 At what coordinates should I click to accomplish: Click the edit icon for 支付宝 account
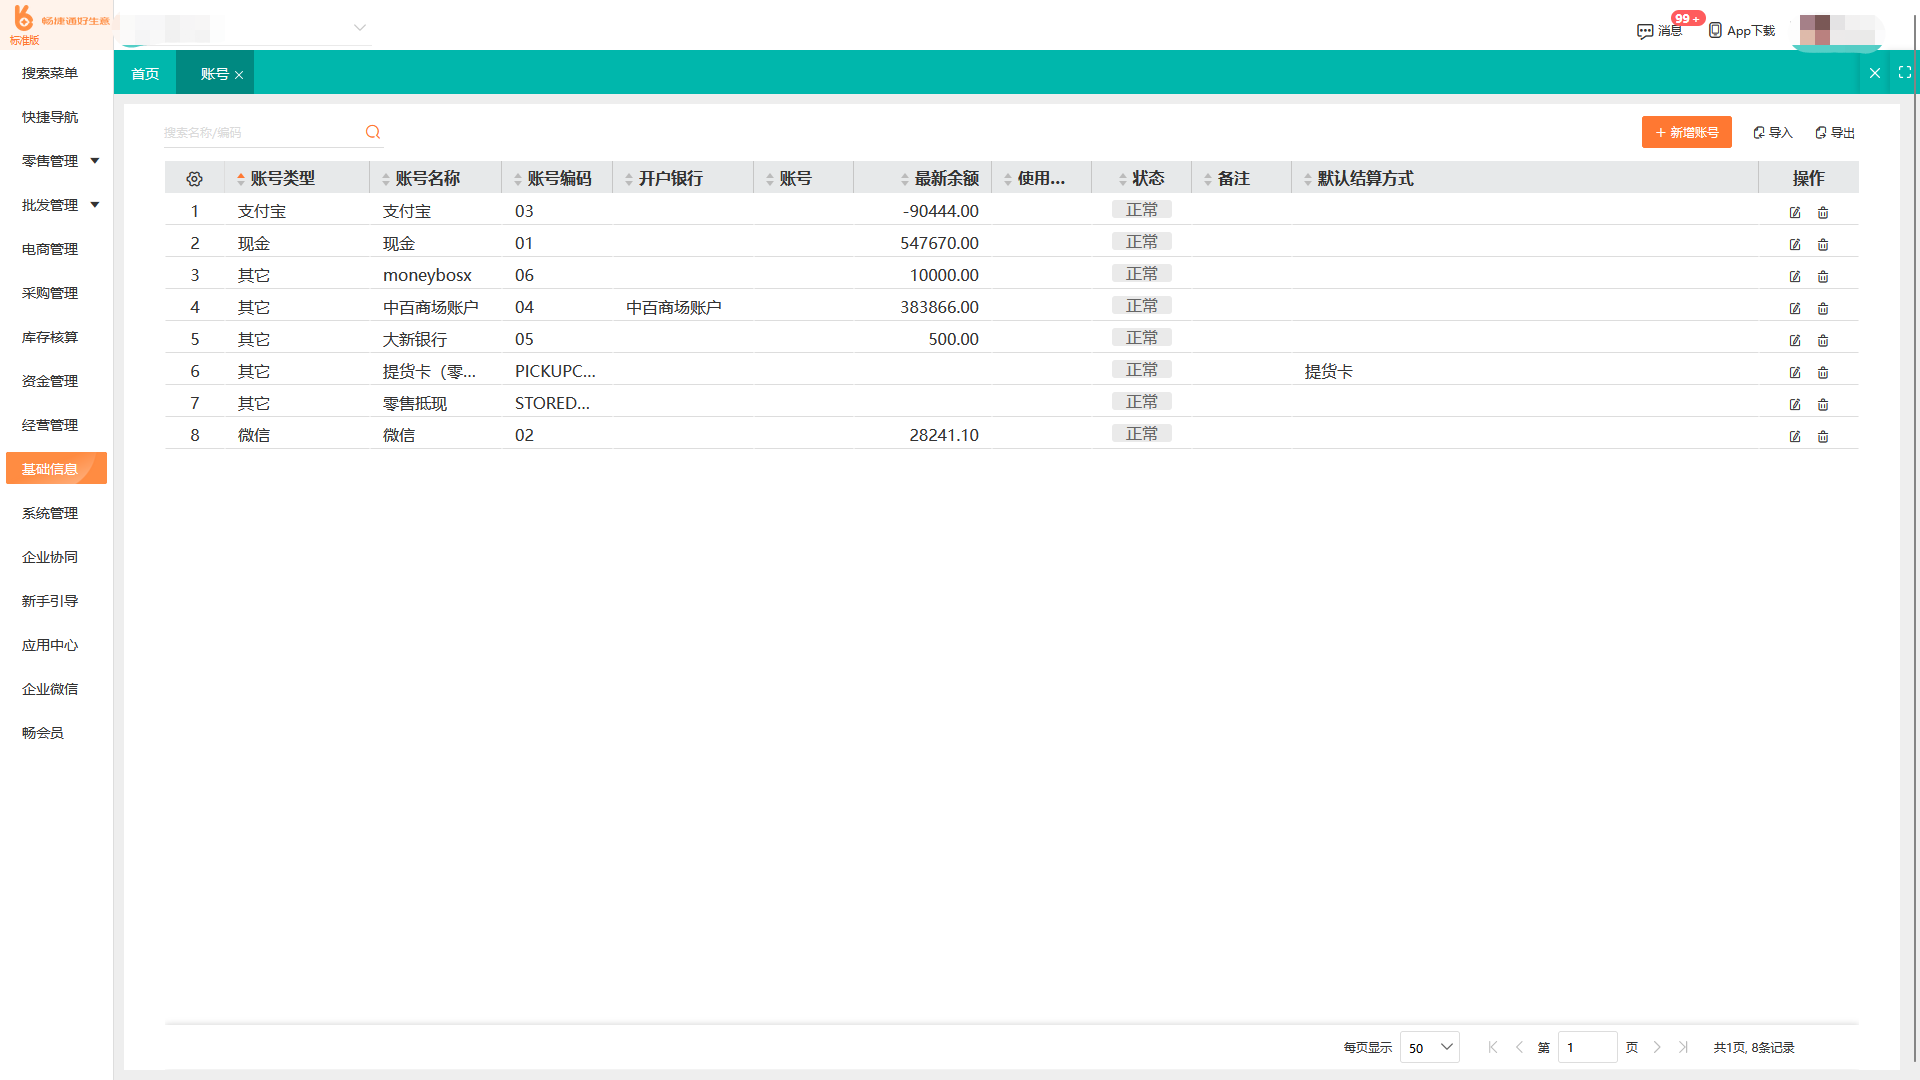click(1793, 211)
